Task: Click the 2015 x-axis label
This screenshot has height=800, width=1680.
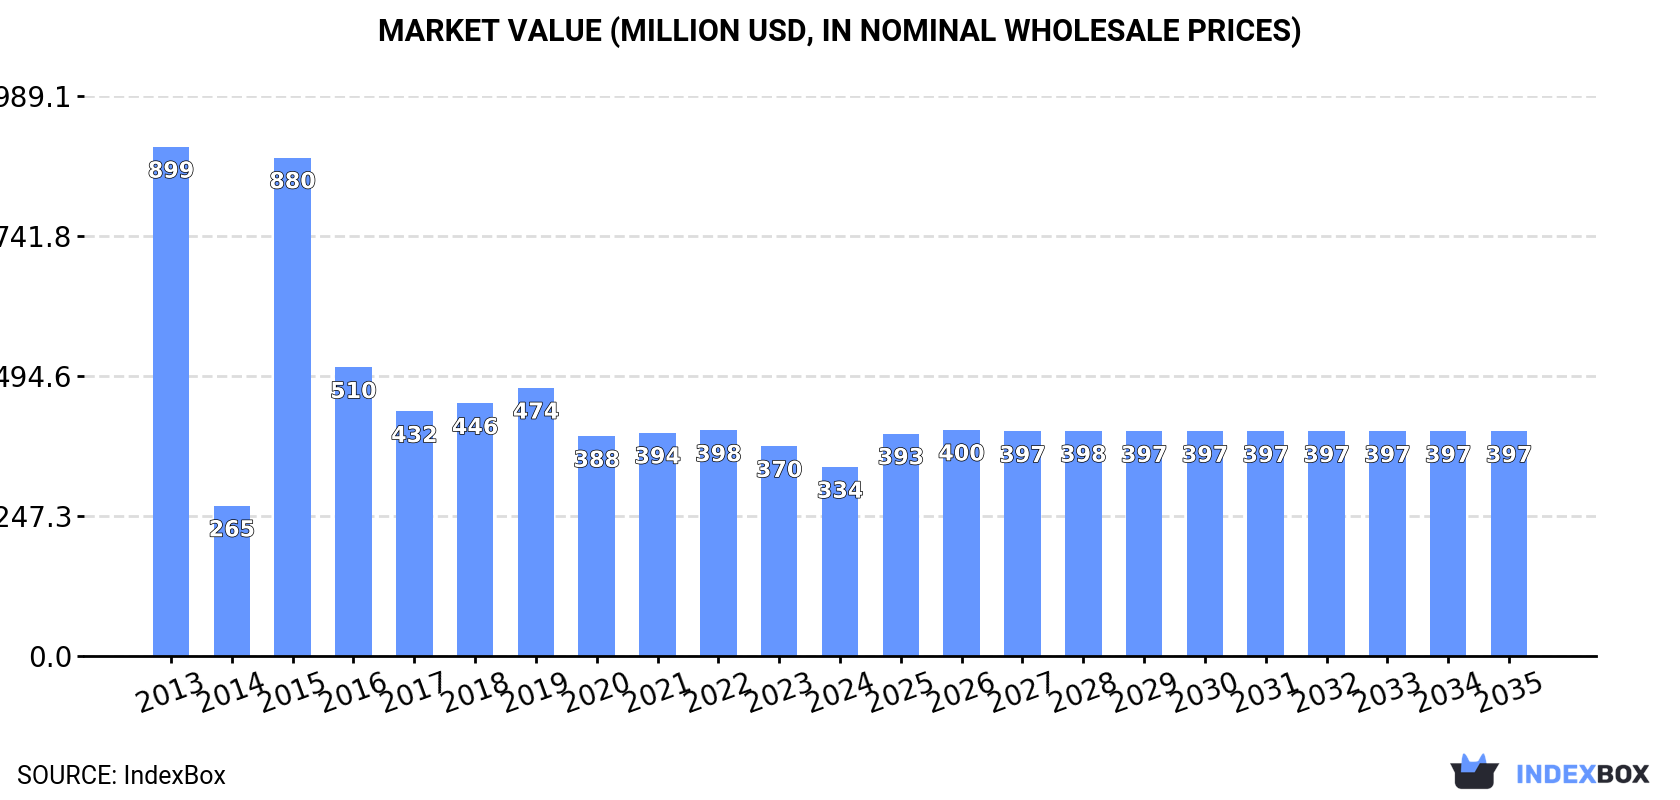Action: [x=293, y=691]
